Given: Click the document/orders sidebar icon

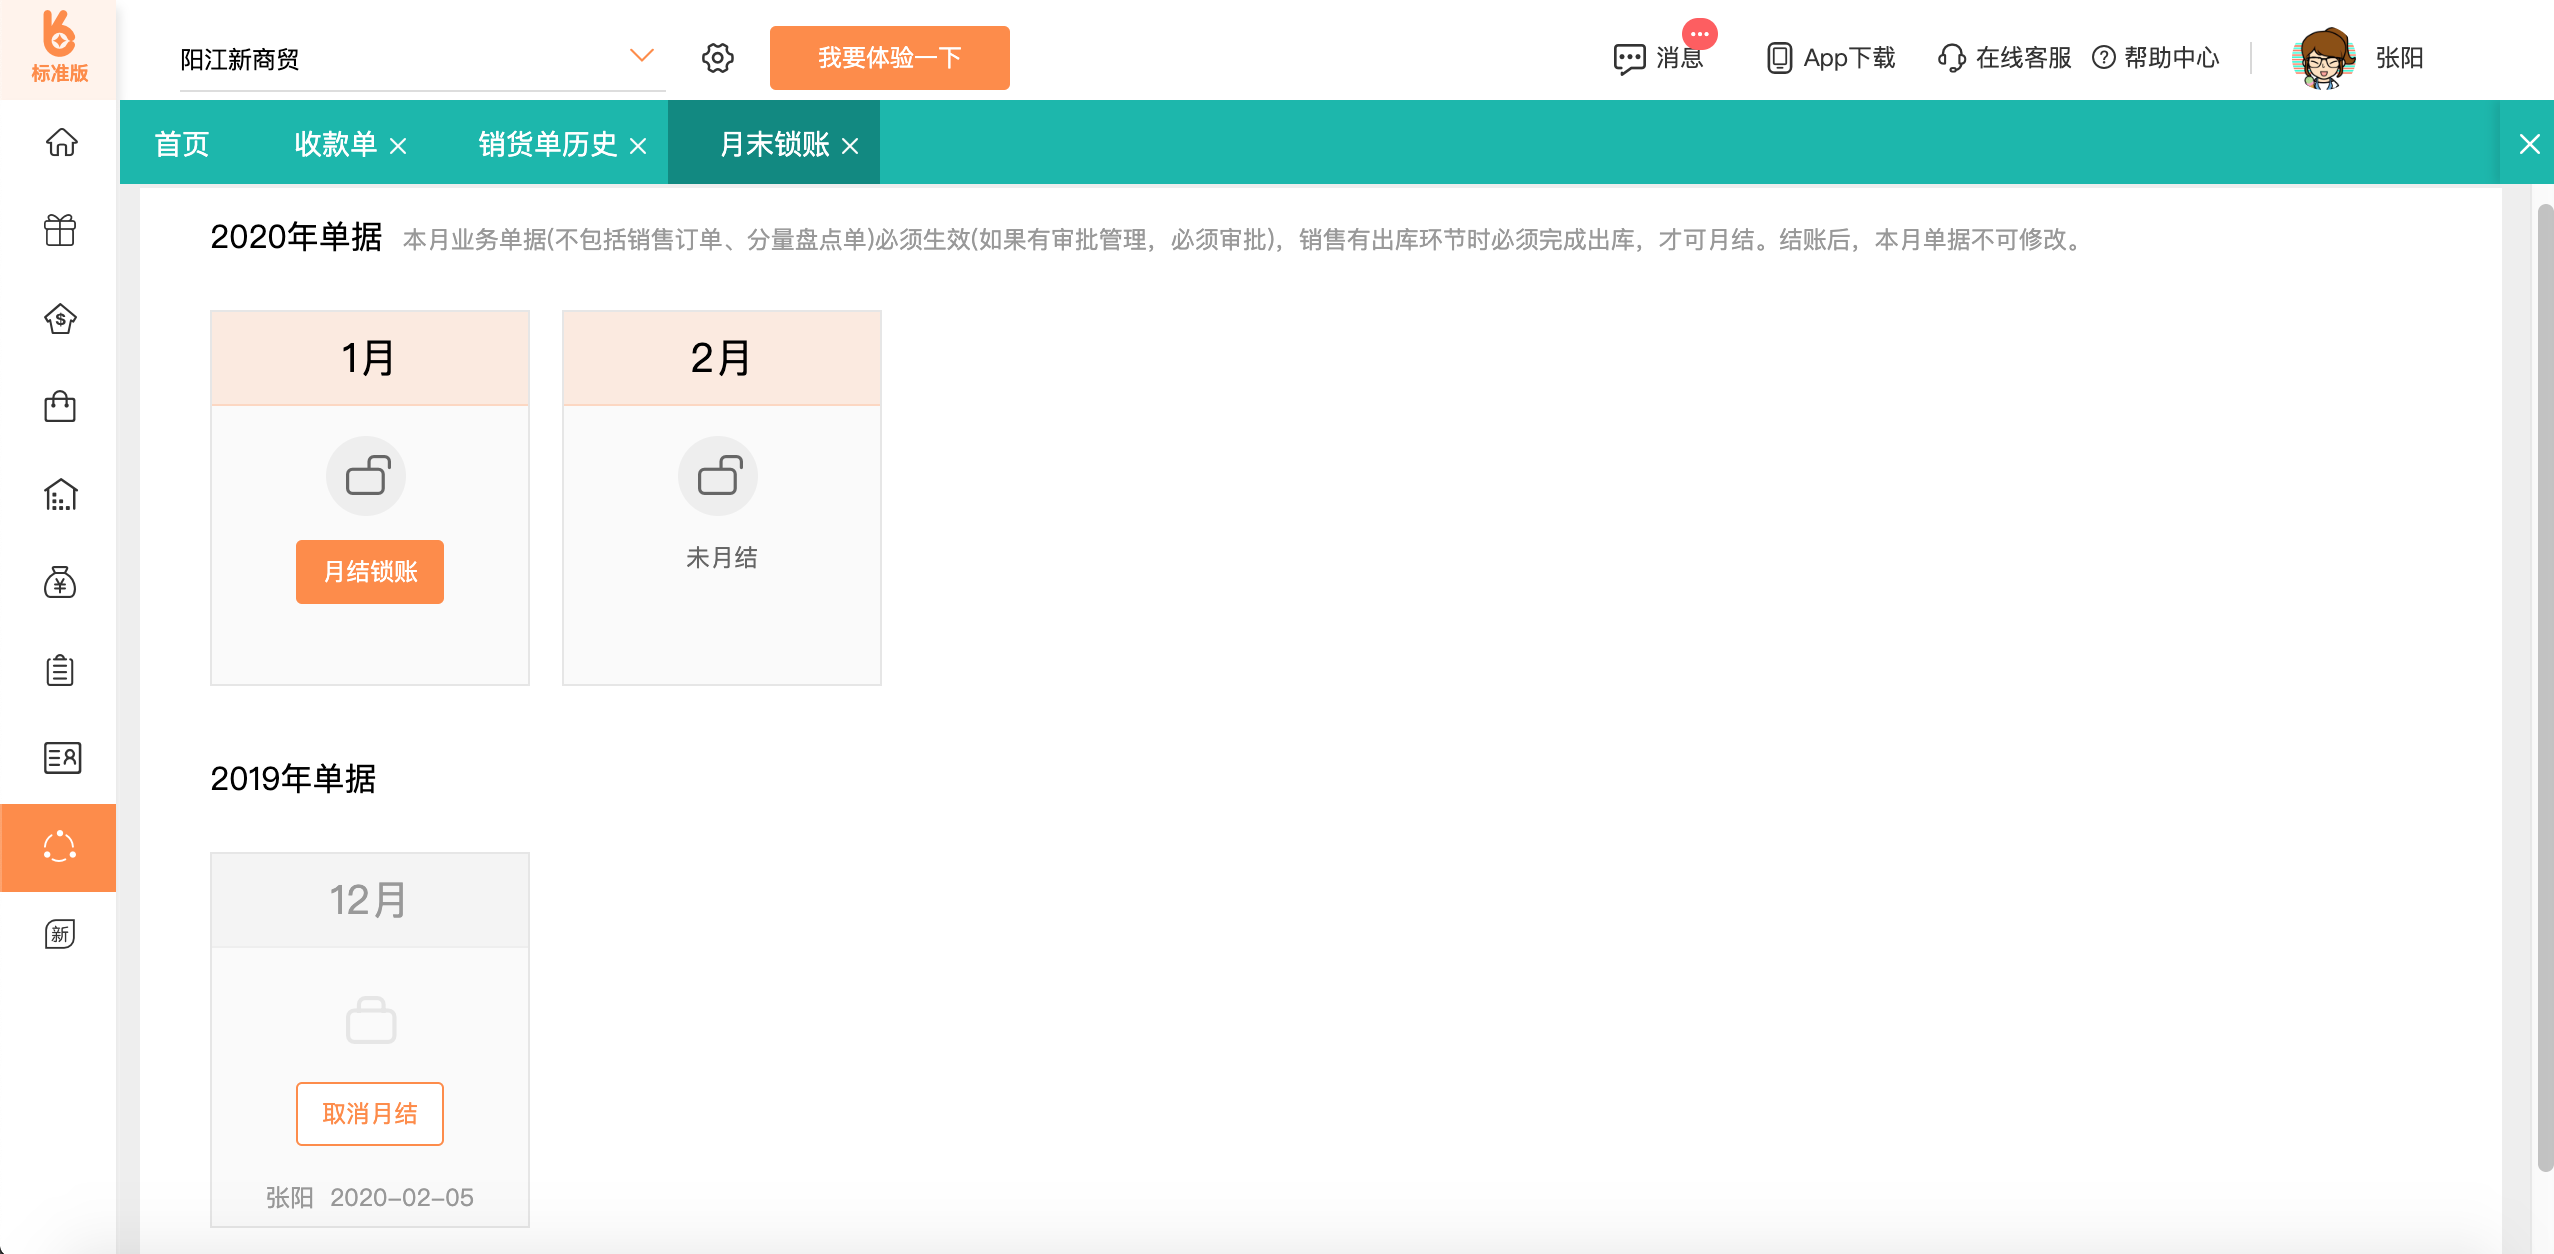Looking at the screenshot, I should (60, 669).
